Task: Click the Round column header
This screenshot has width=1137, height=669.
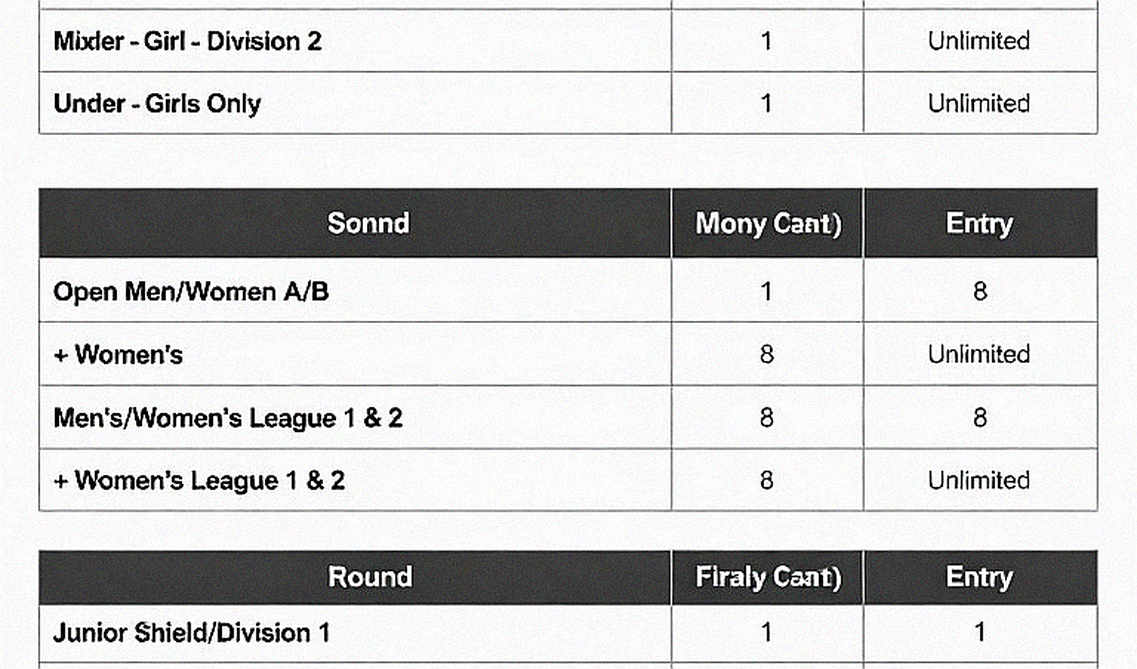Action: (370, 577)
